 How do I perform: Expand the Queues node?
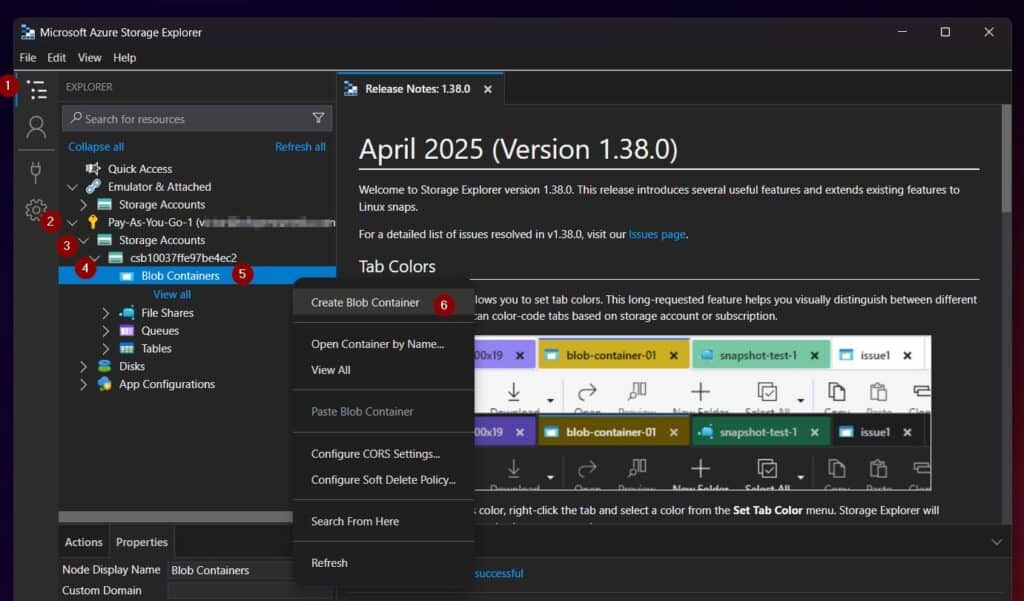pos(105,331)
